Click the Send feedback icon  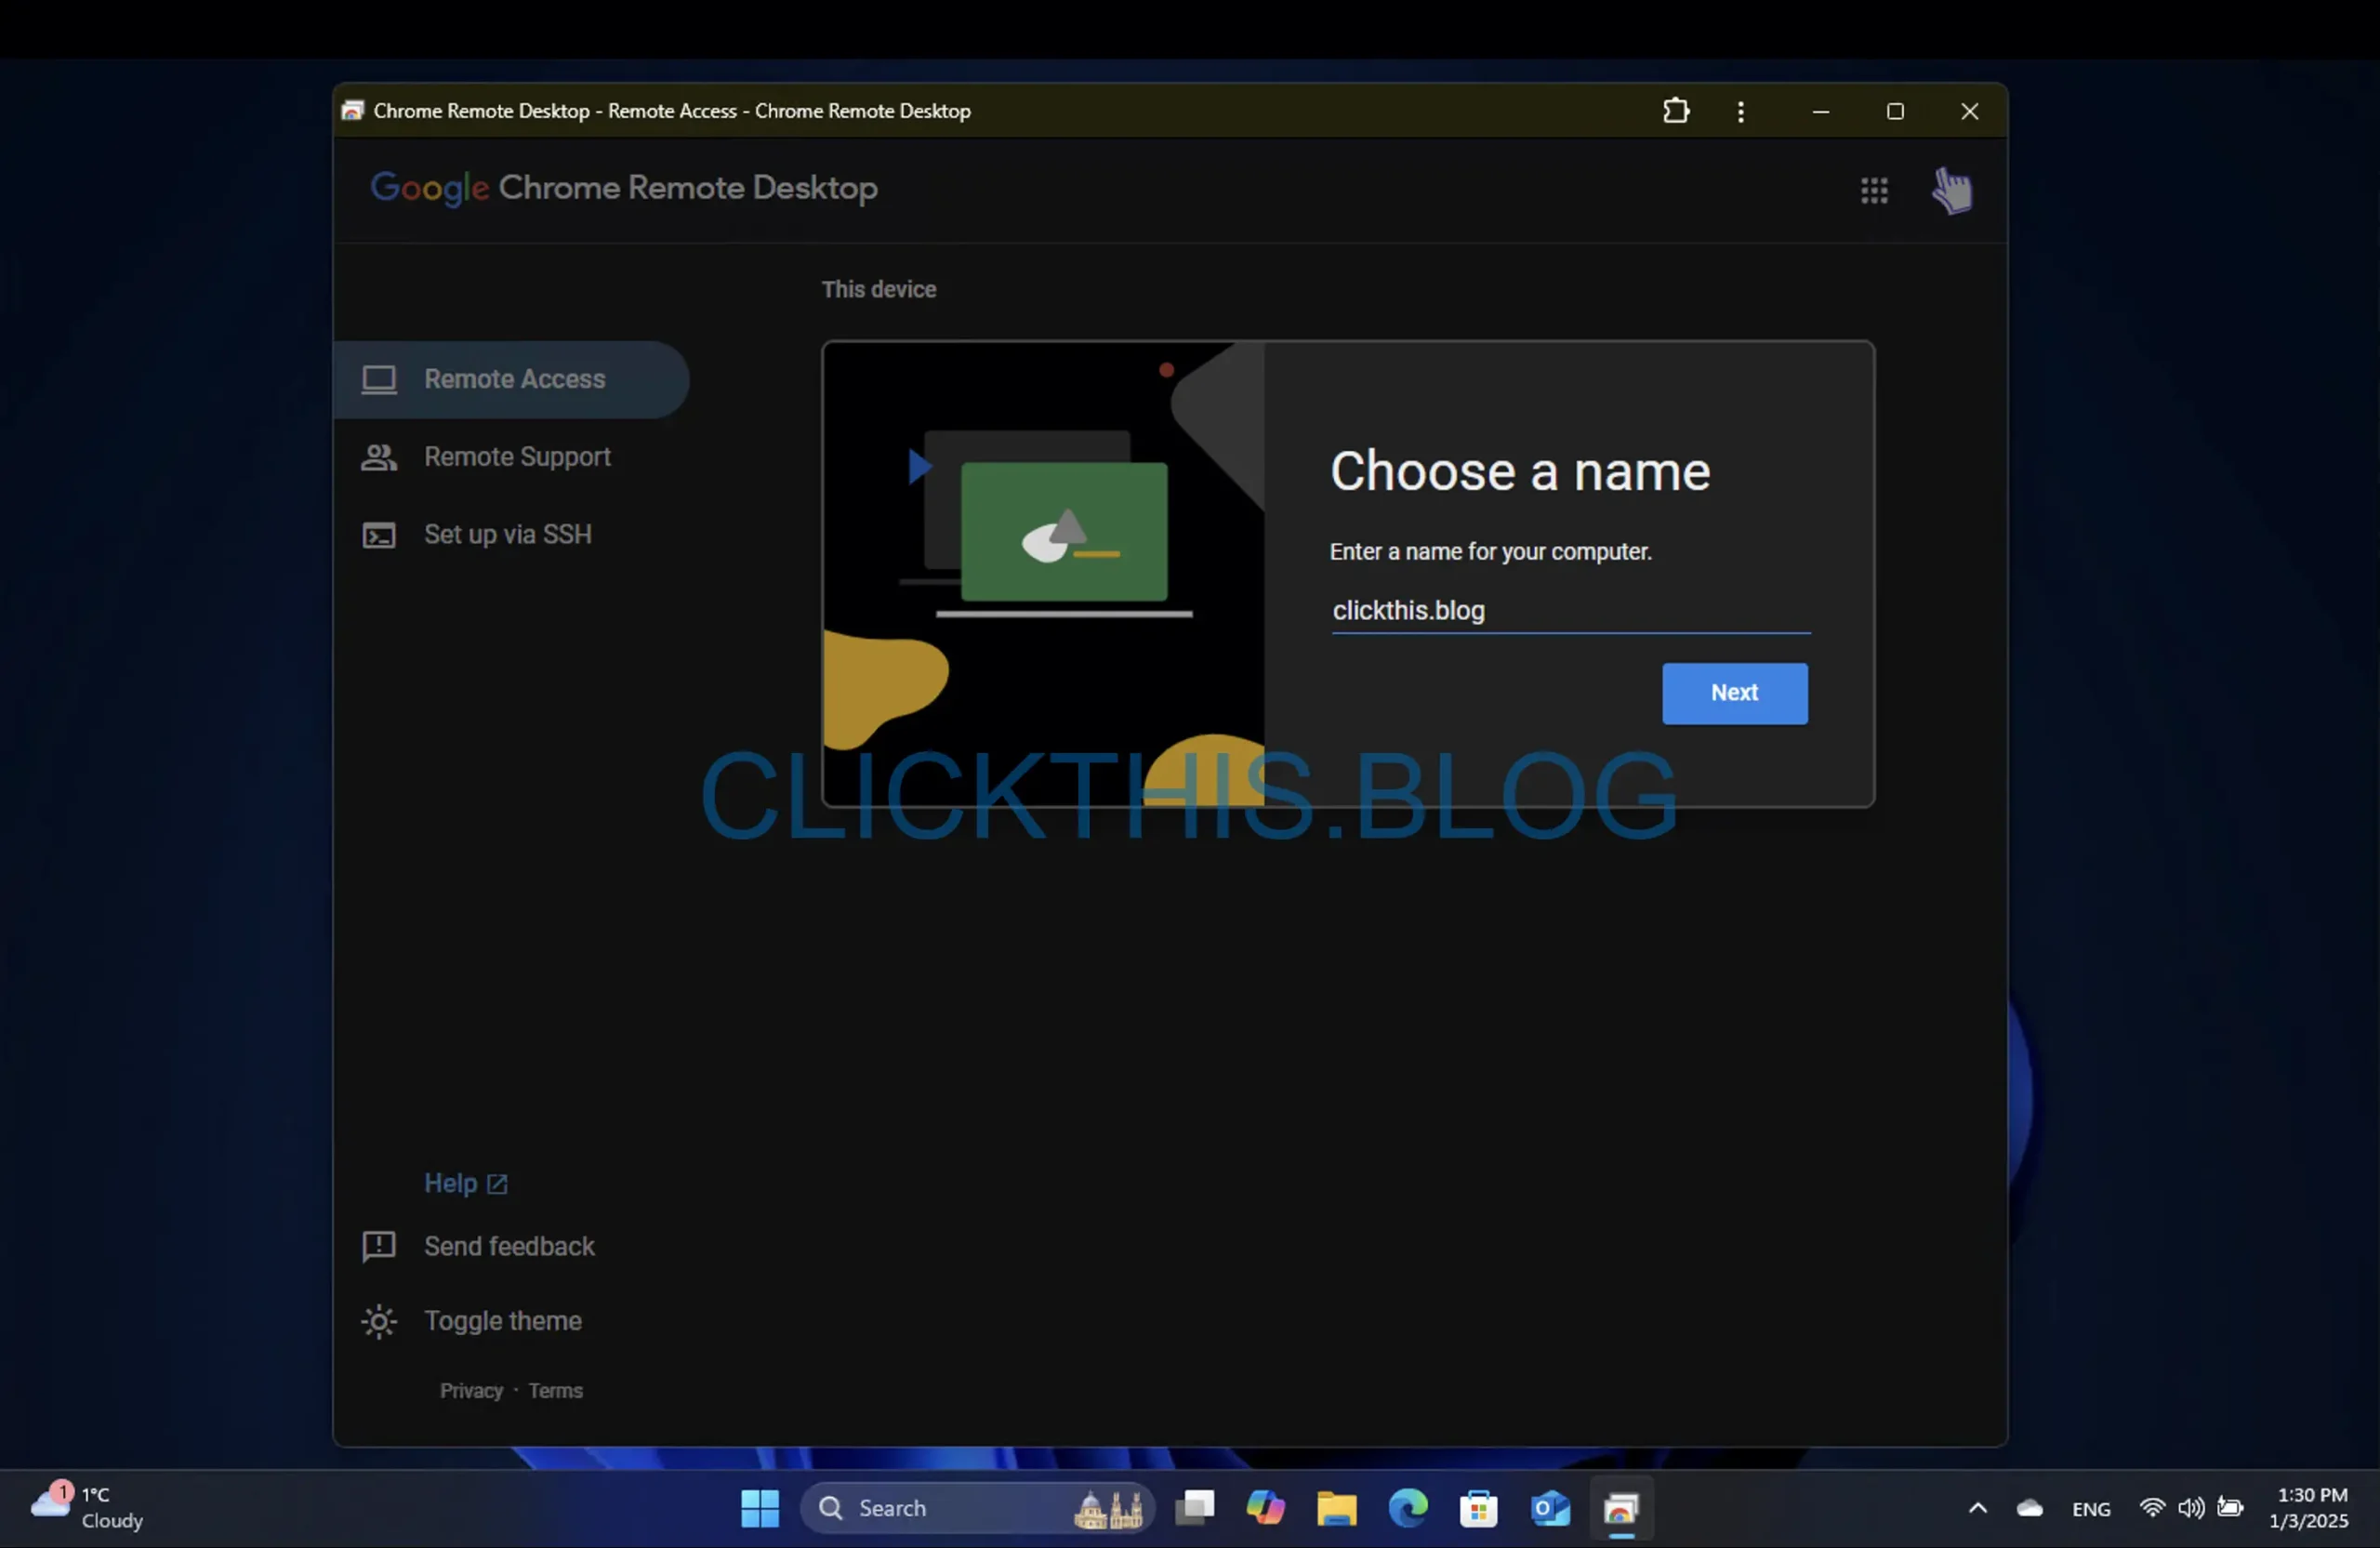pos(379,1246)
